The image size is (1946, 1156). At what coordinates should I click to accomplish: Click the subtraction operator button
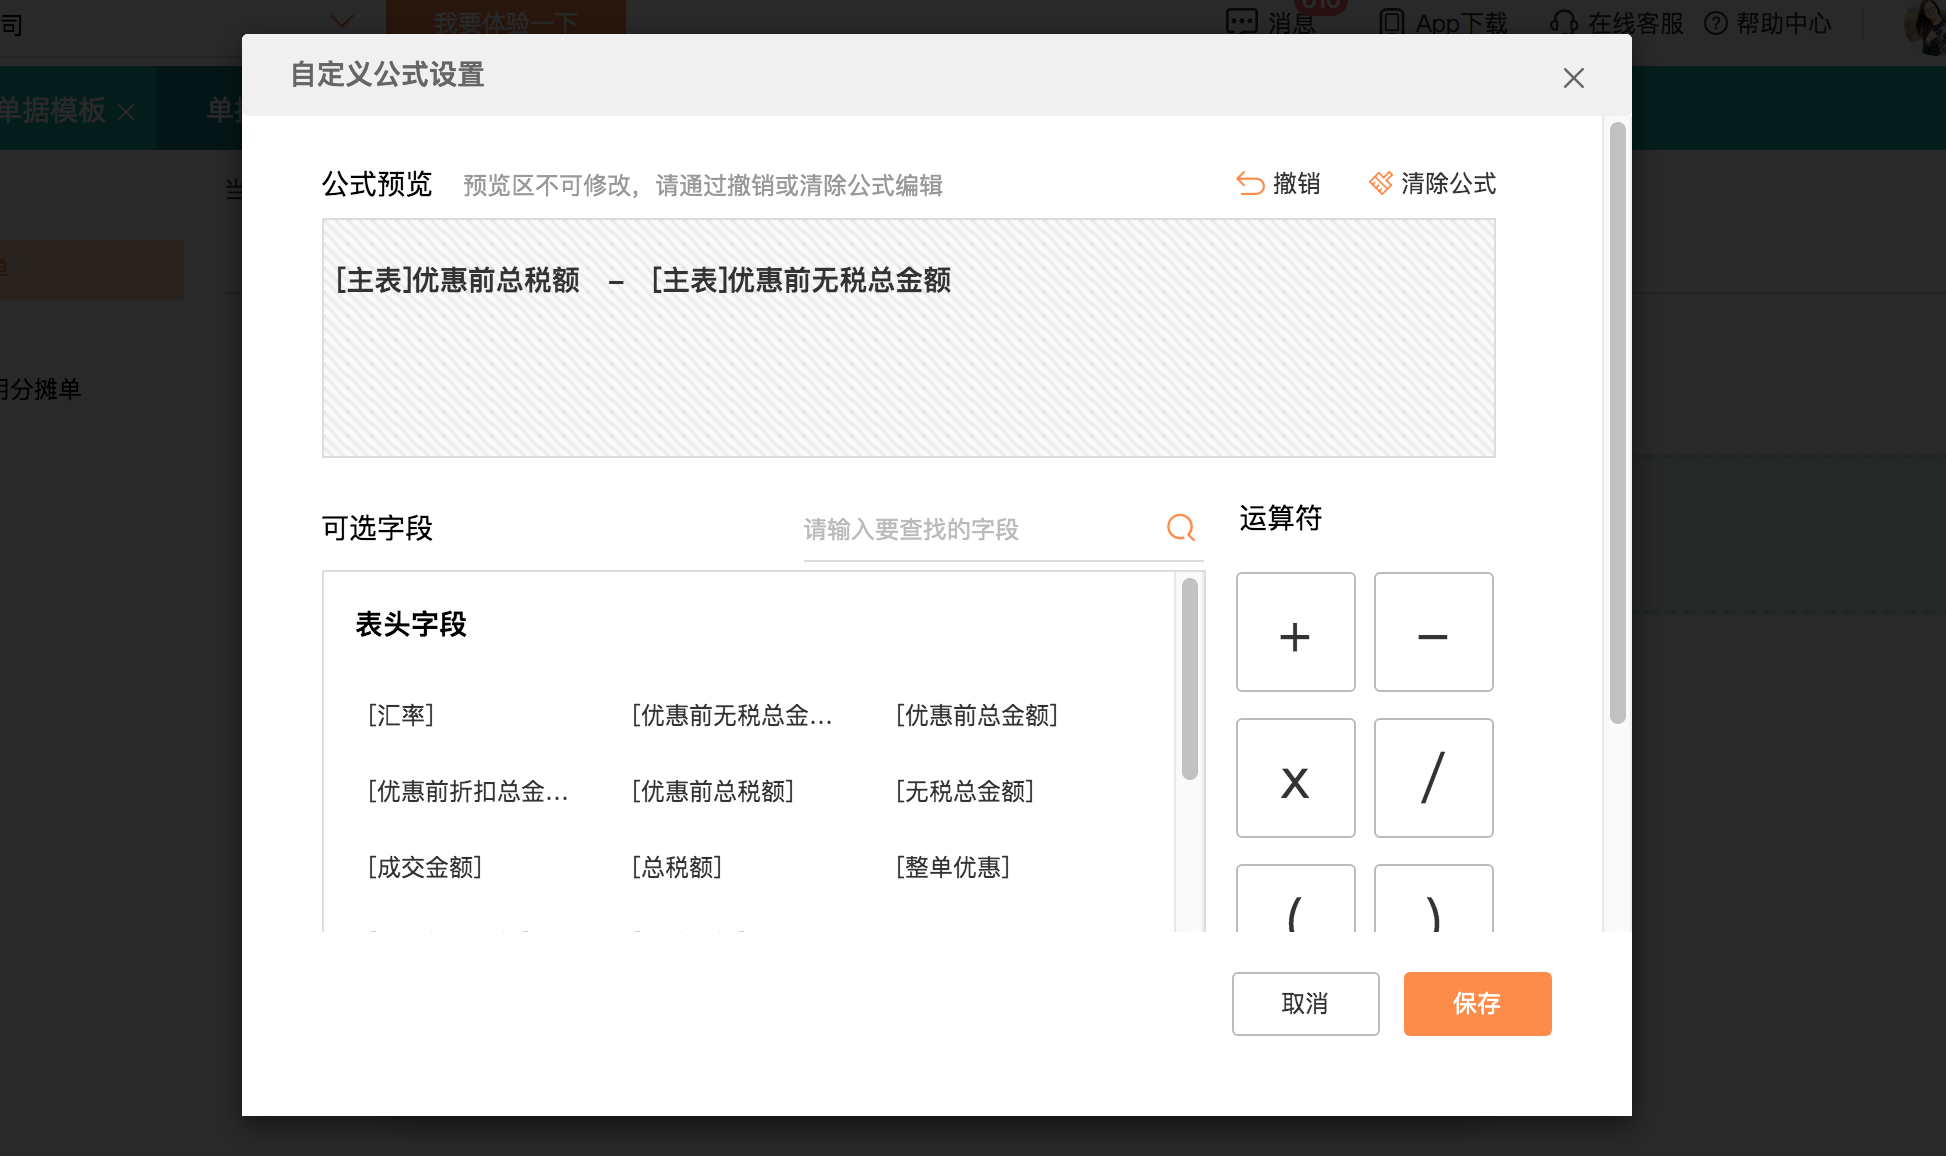pyautogui.click(x=1434, y=632)
